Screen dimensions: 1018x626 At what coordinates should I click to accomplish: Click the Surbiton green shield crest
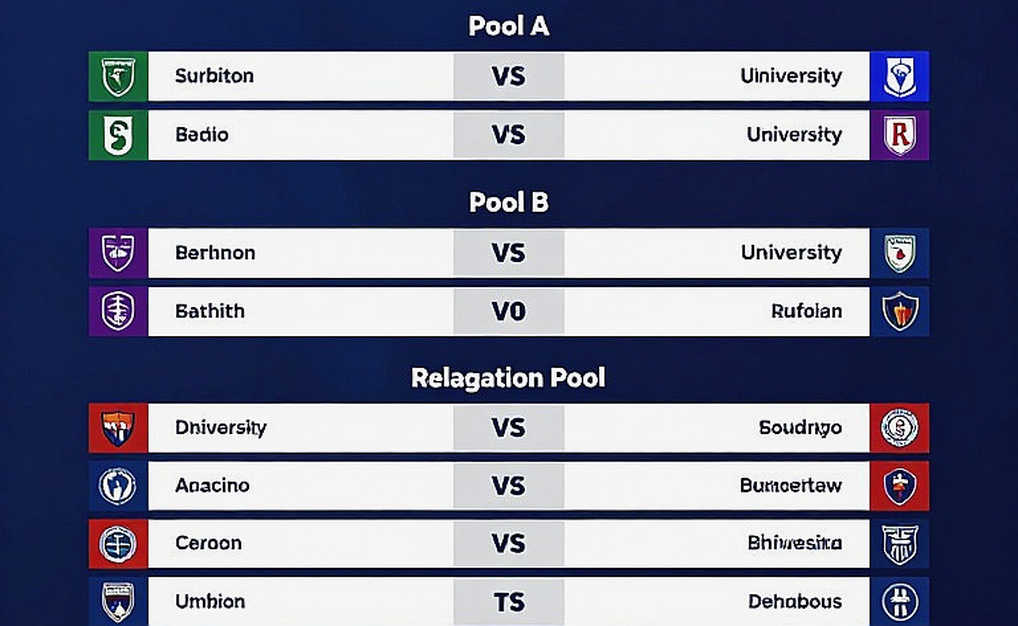pos(118,76)
